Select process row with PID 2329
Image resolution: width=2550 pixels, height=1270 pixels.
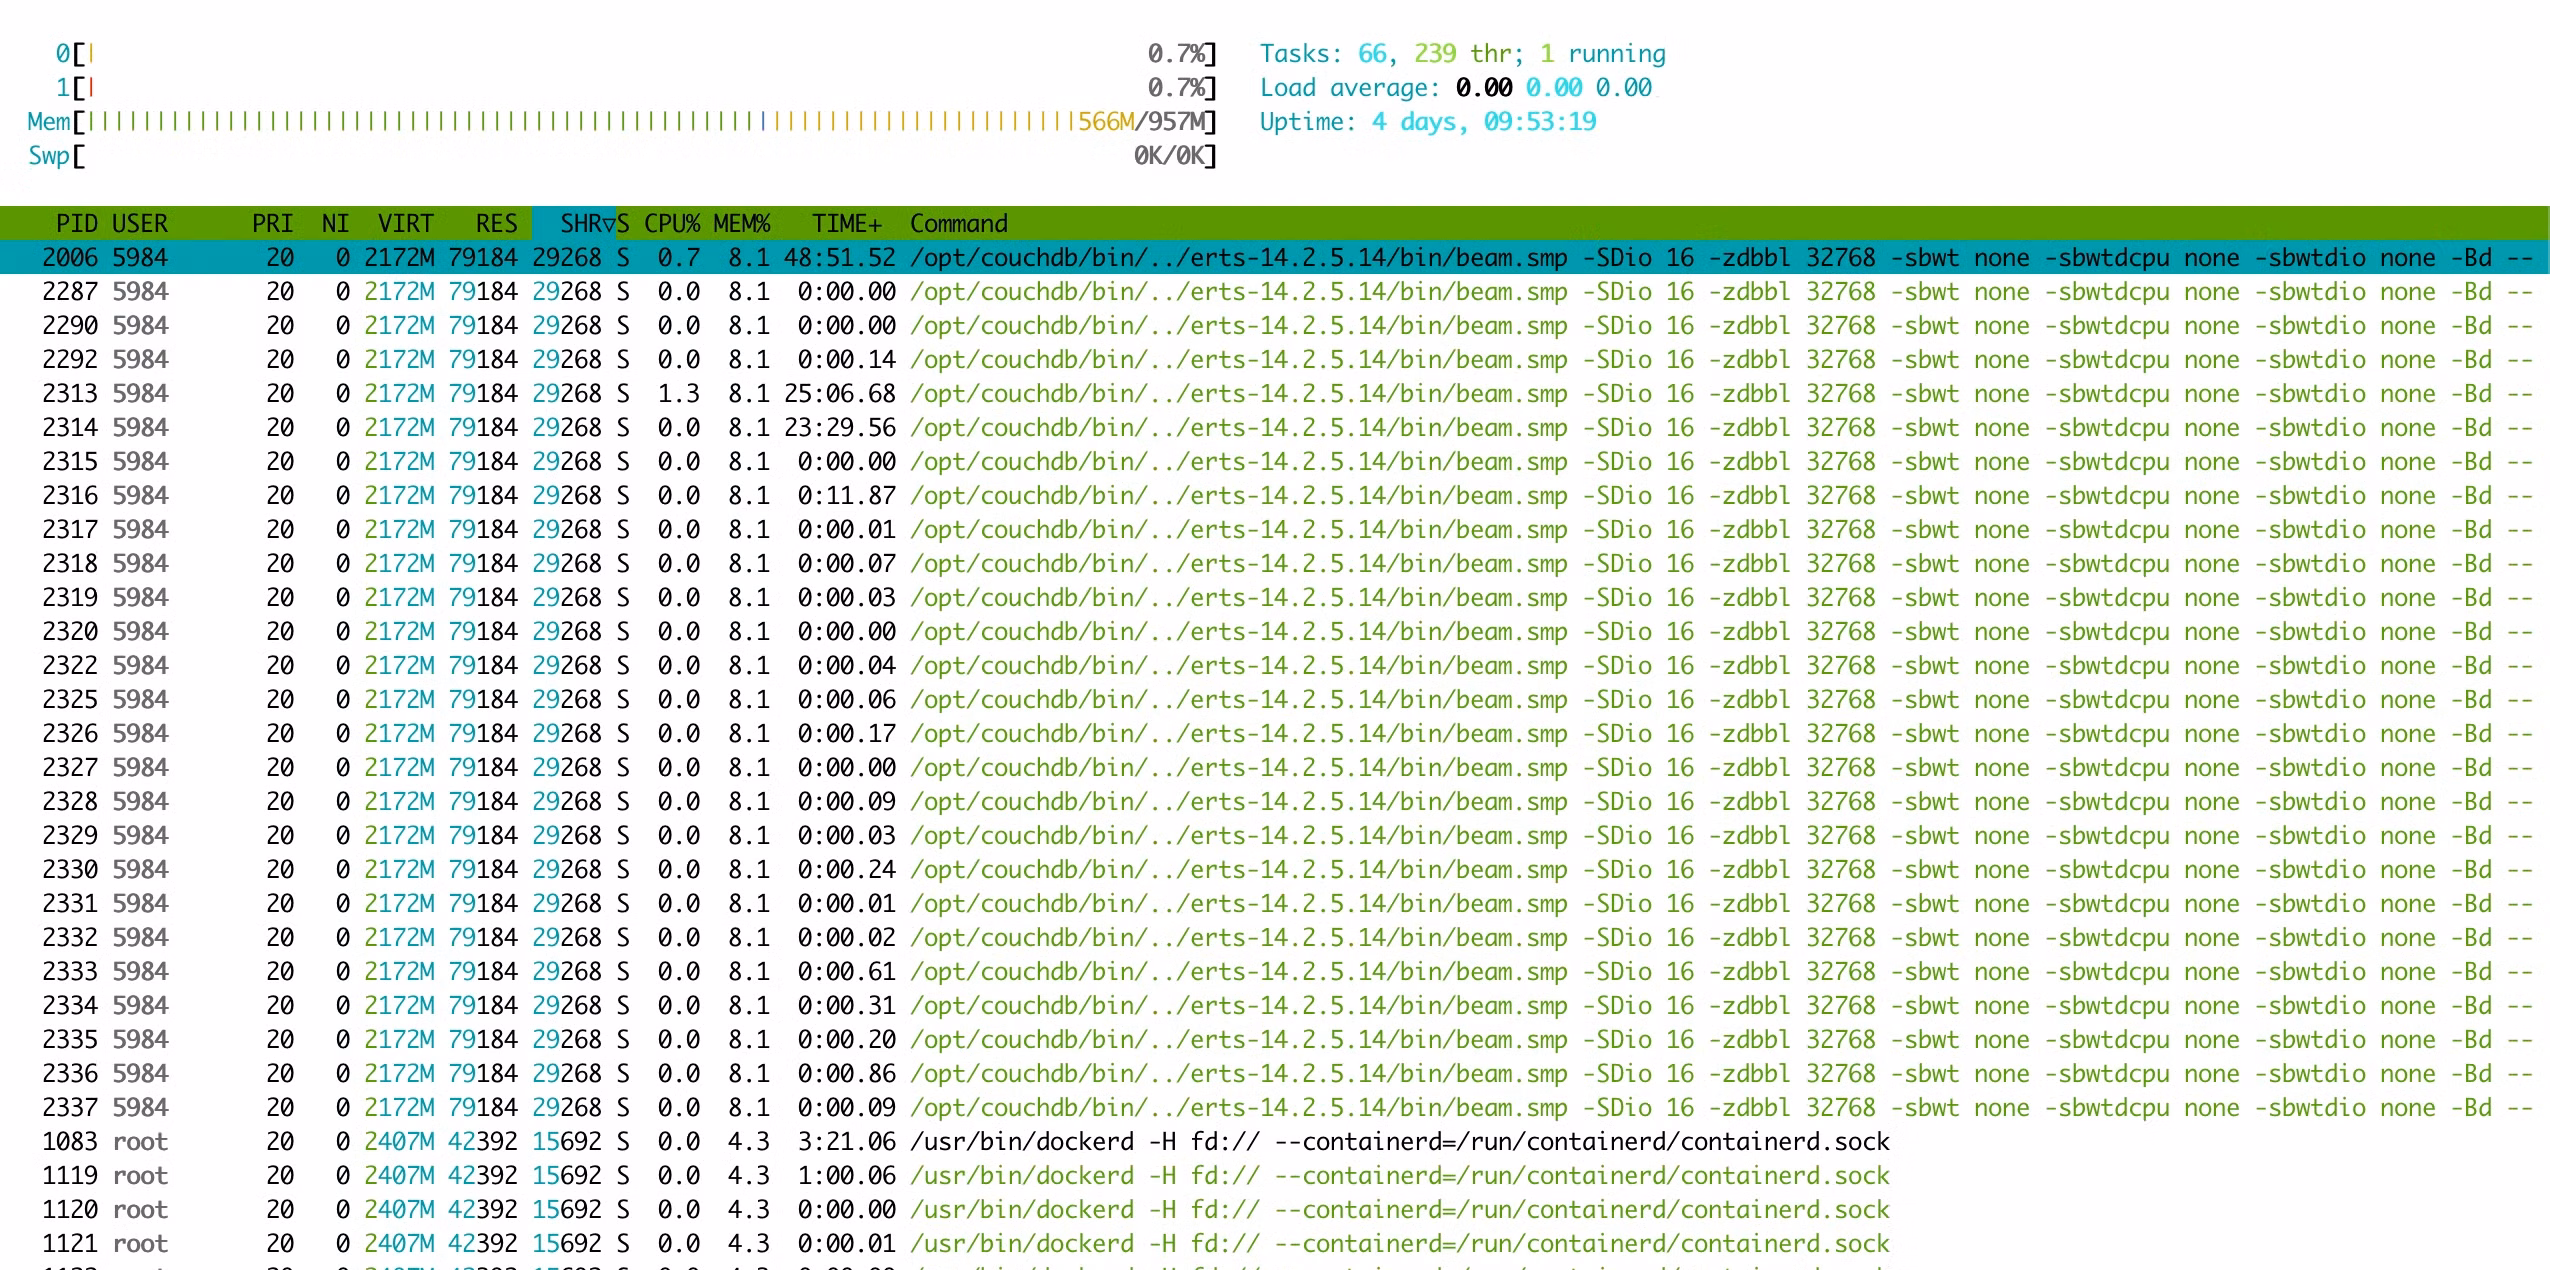(1275, 836)
